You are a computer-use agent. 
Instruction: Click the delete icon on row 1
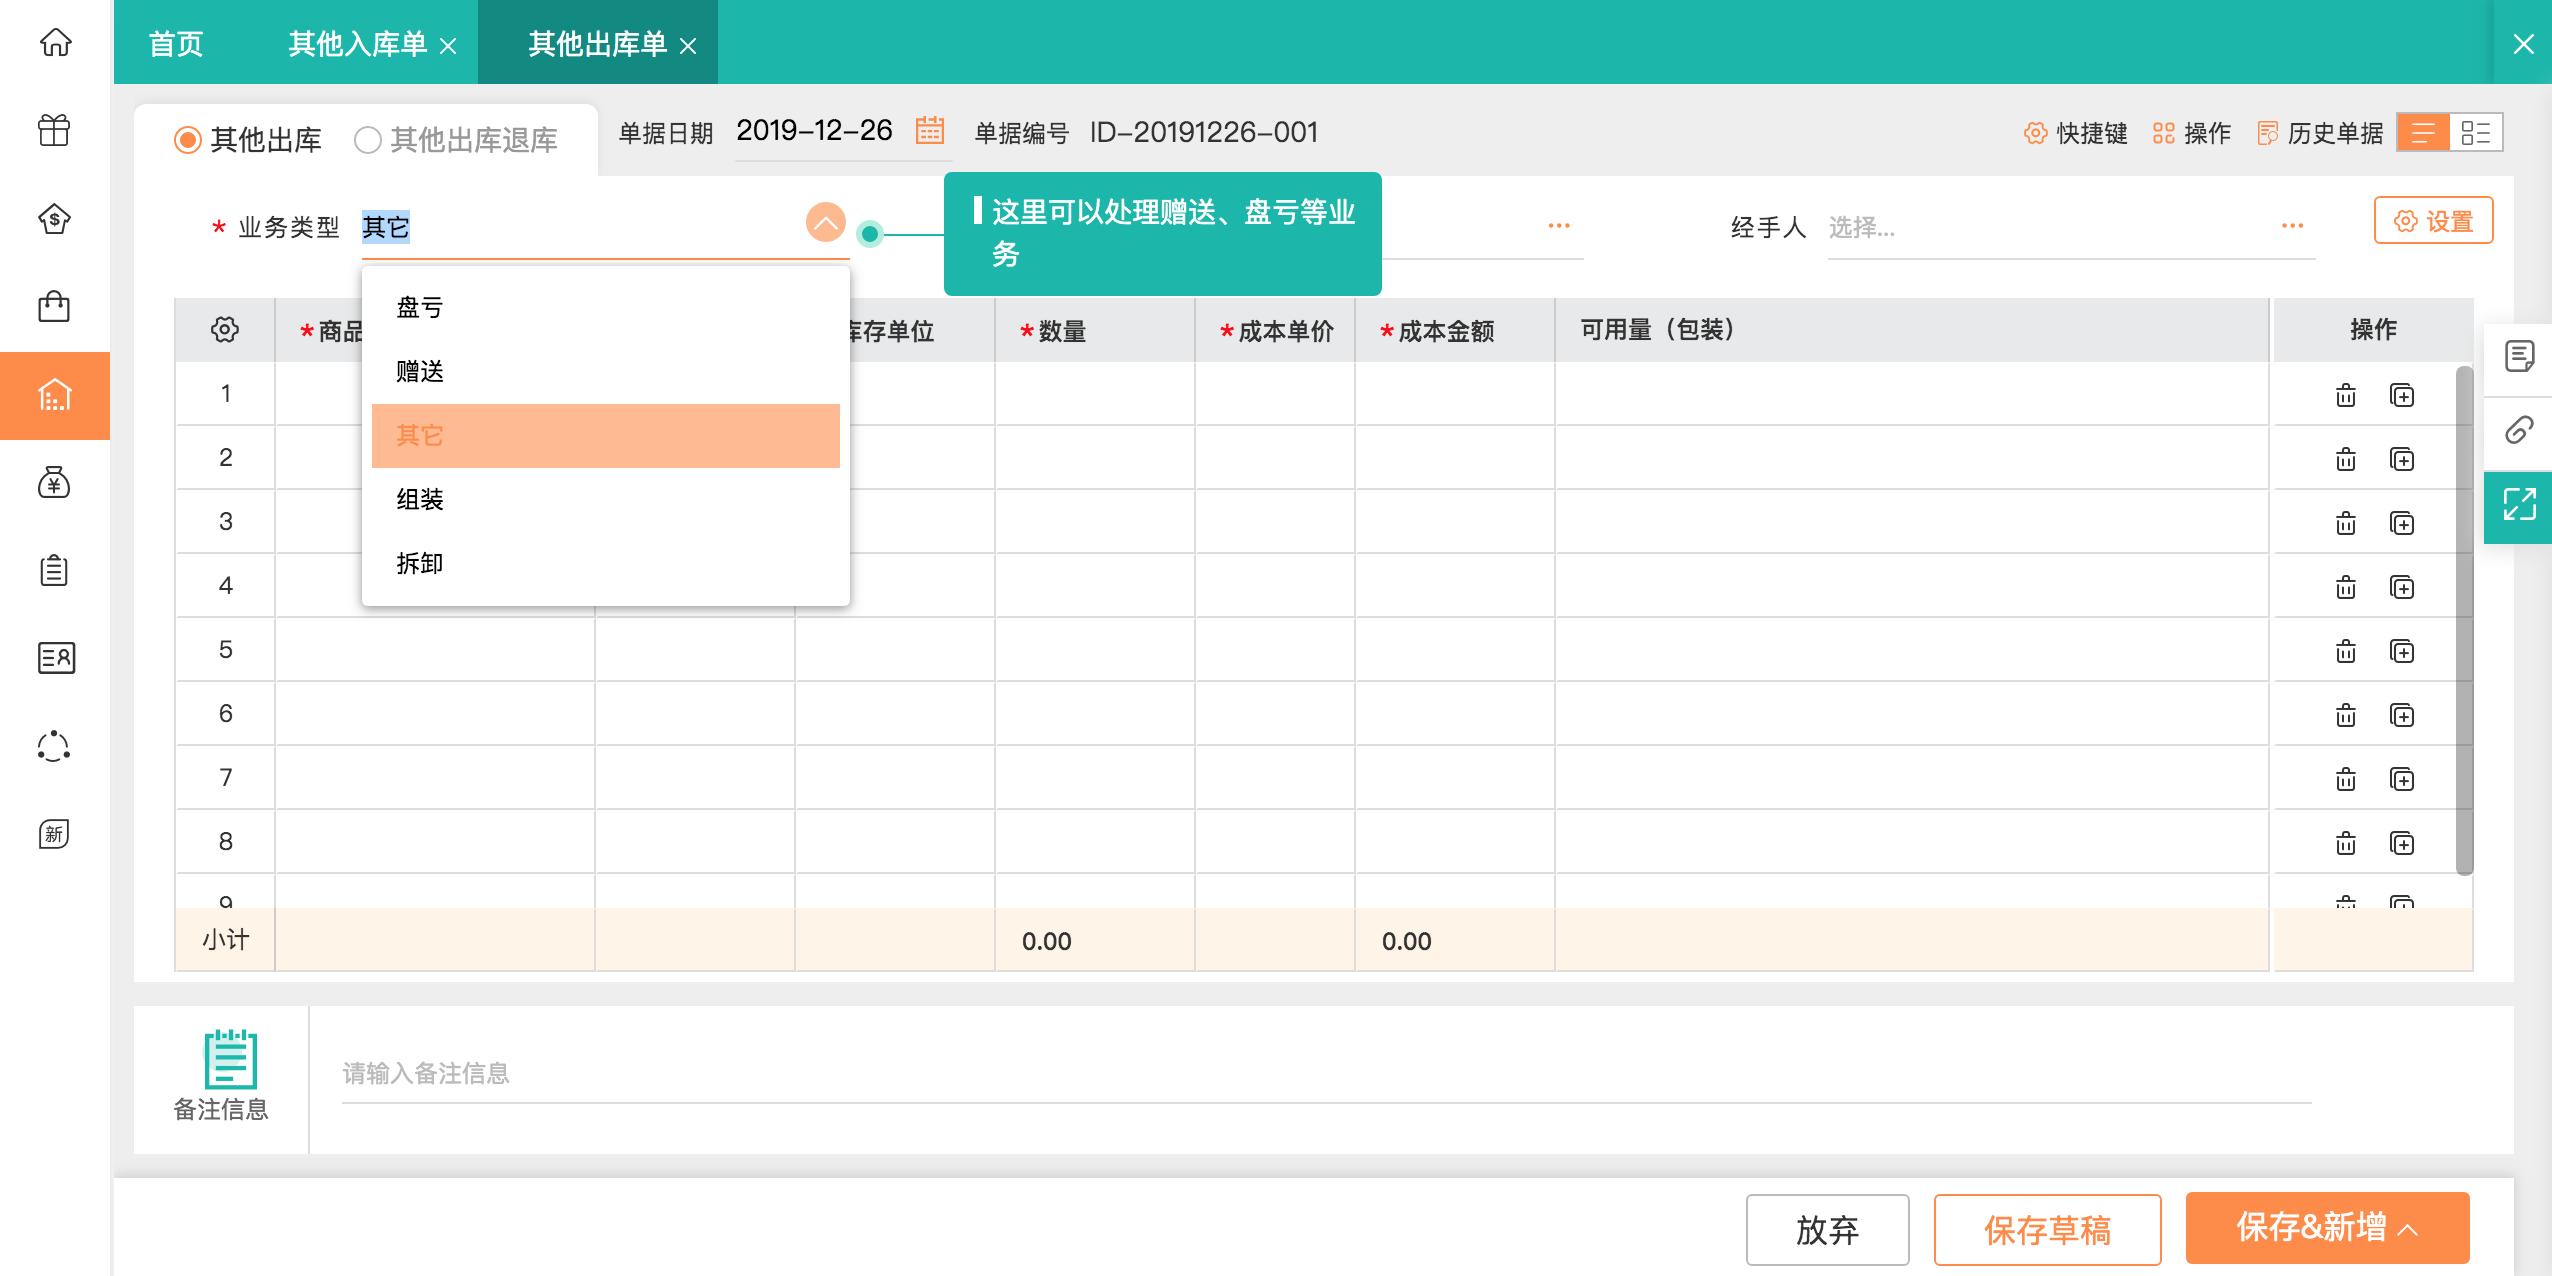pos(2345,392)
